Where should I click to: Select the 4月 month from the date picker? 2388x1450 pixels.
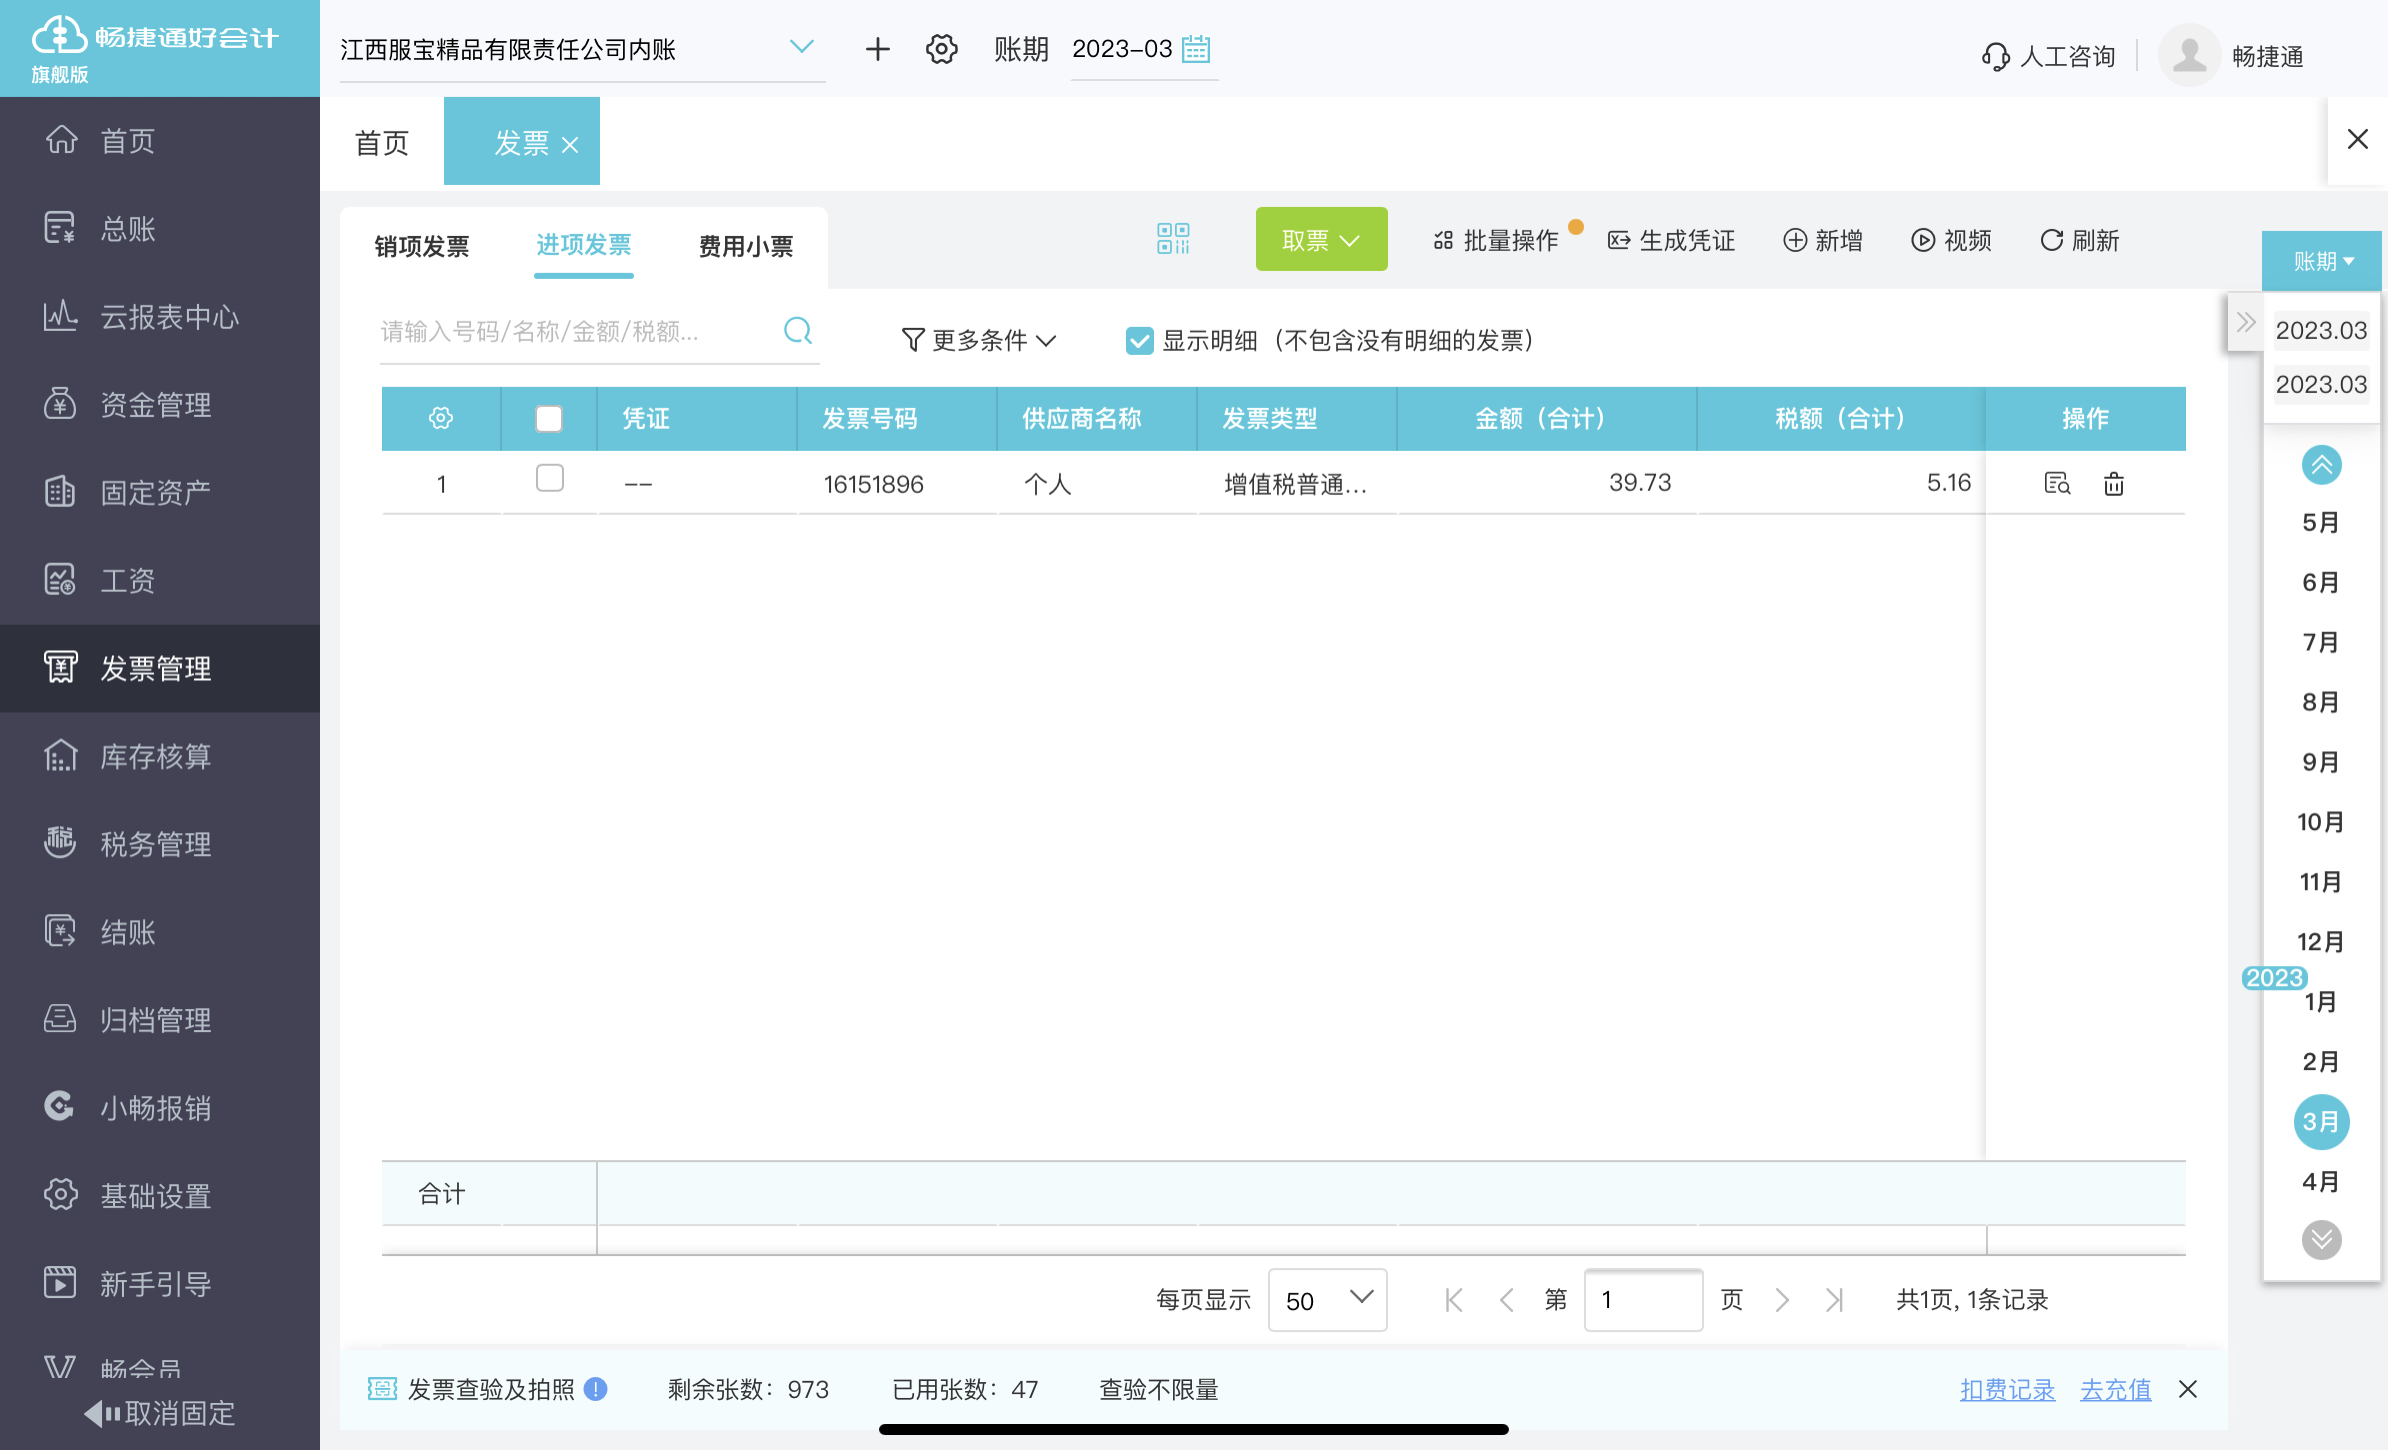click(x=2316, y=1182)
